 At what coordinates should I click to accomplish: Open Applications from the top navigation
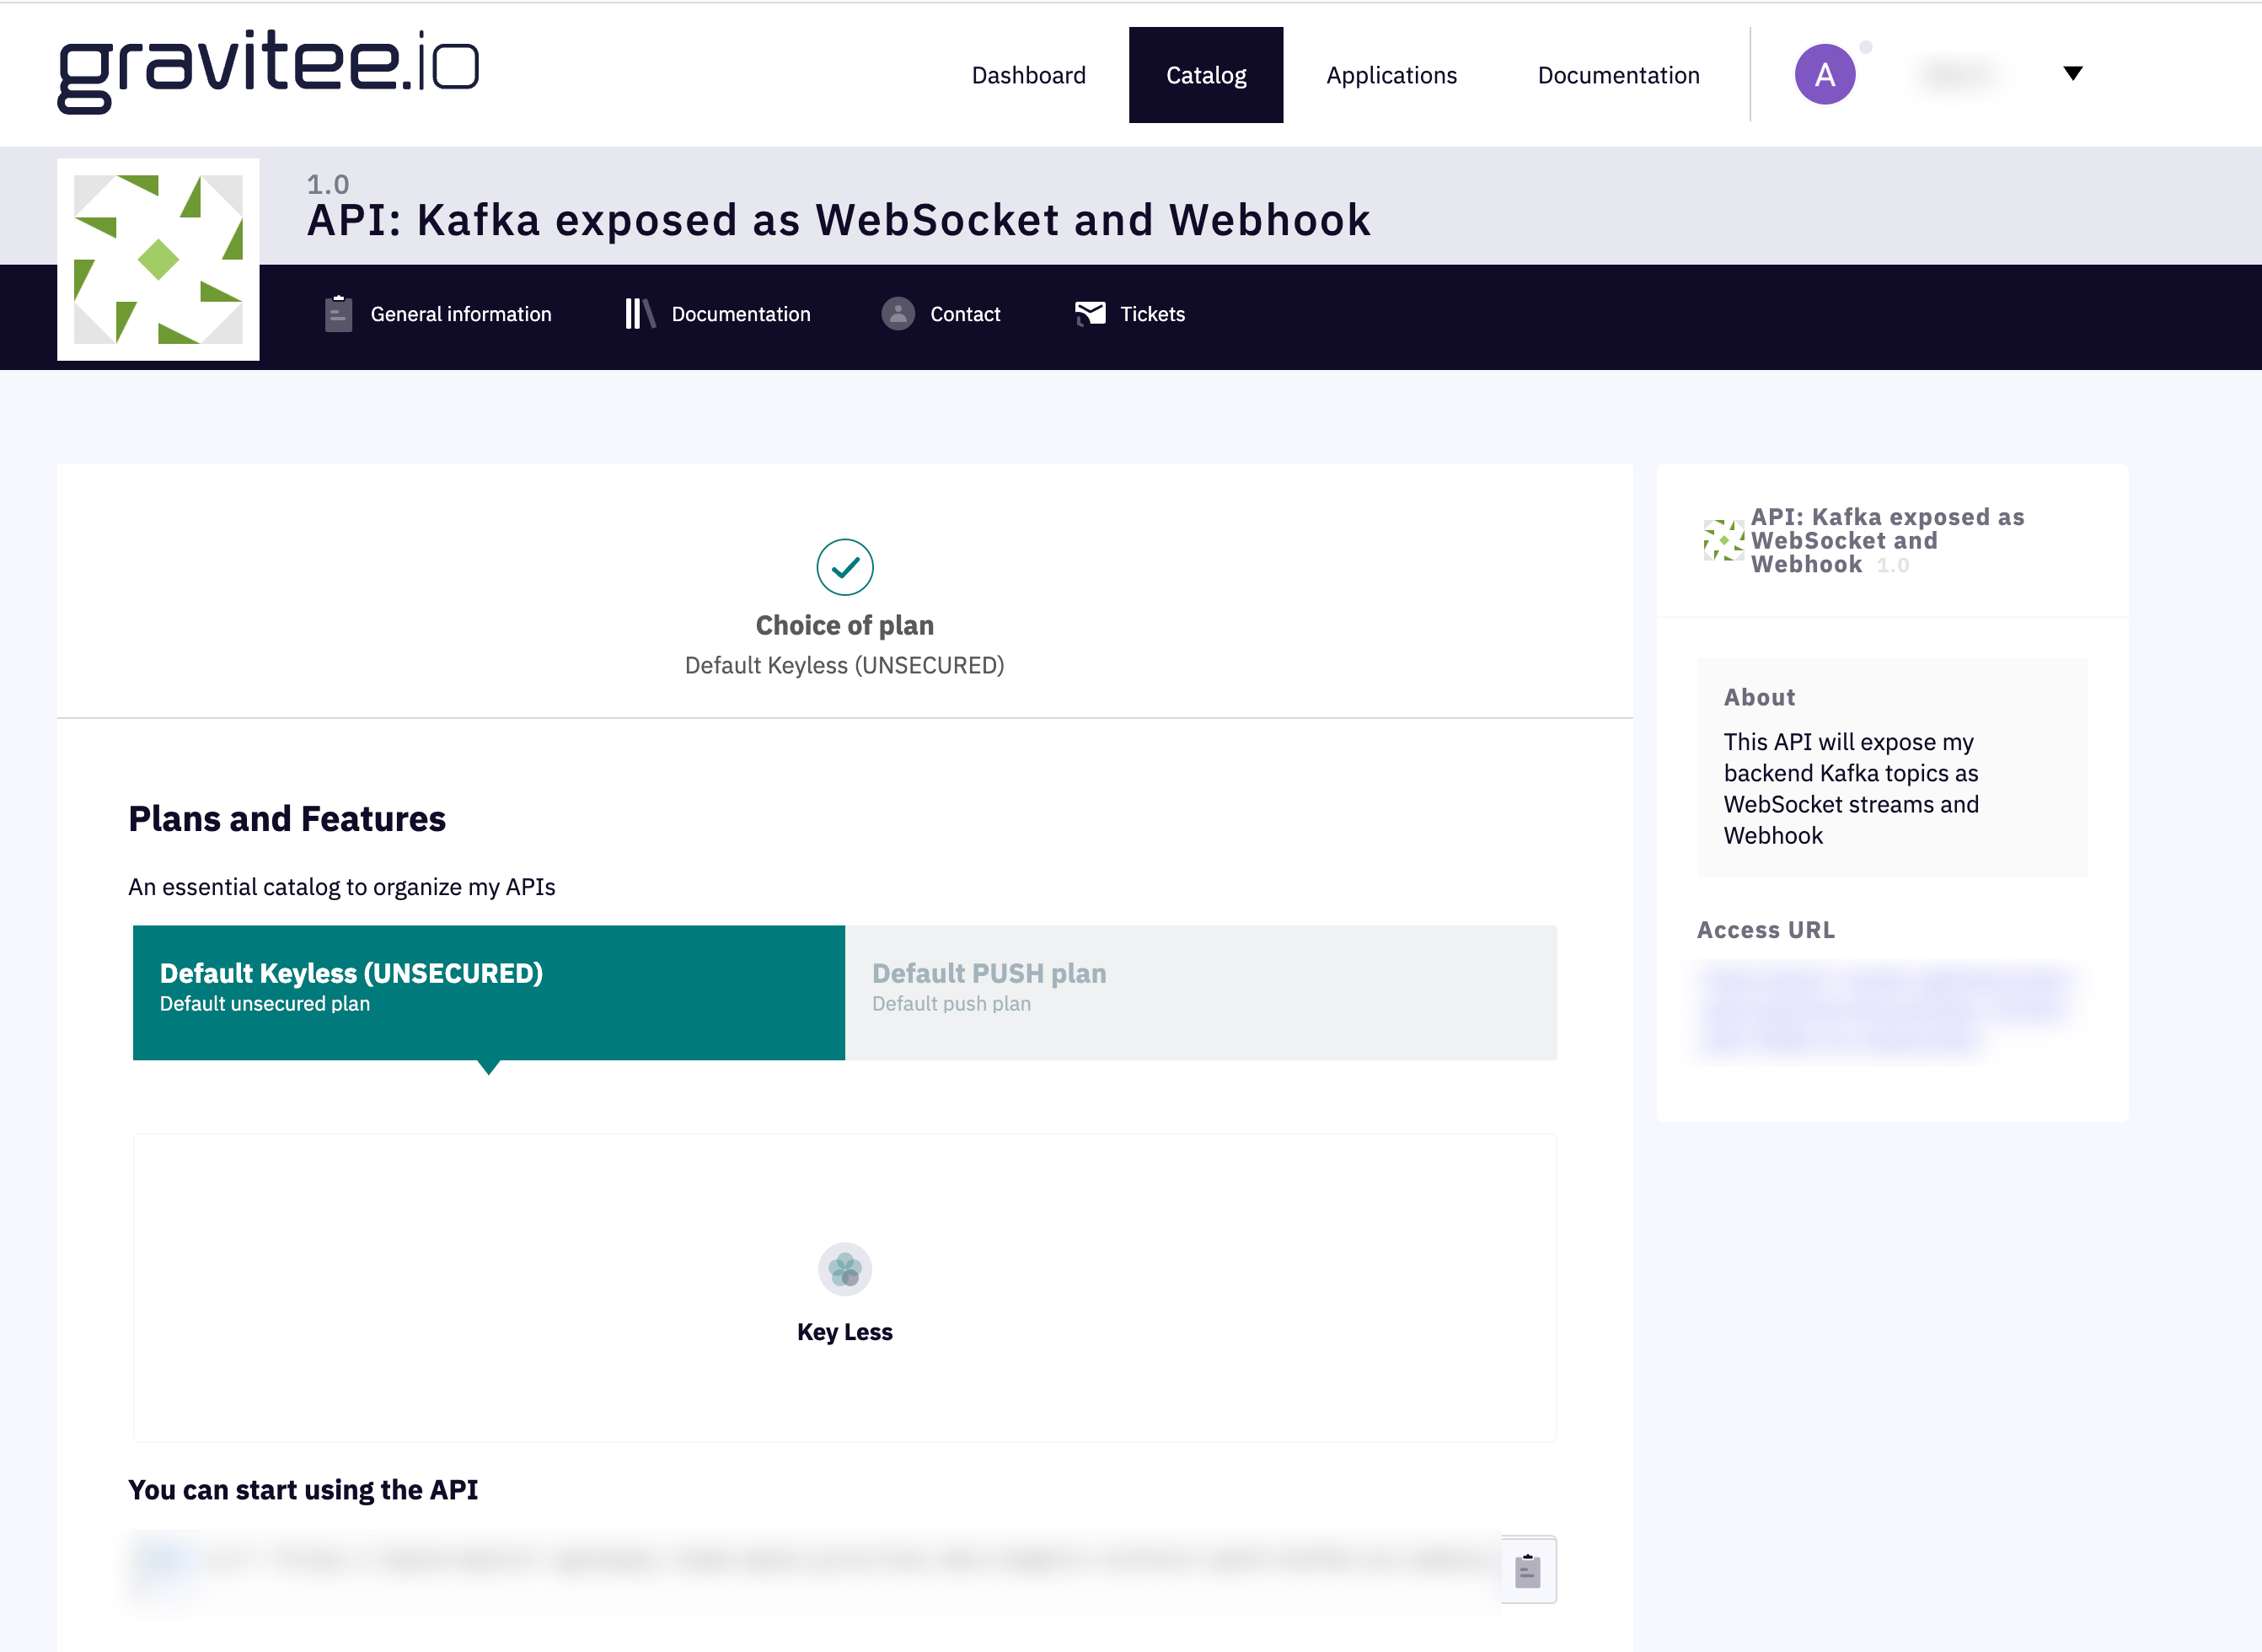point(1391,75)
